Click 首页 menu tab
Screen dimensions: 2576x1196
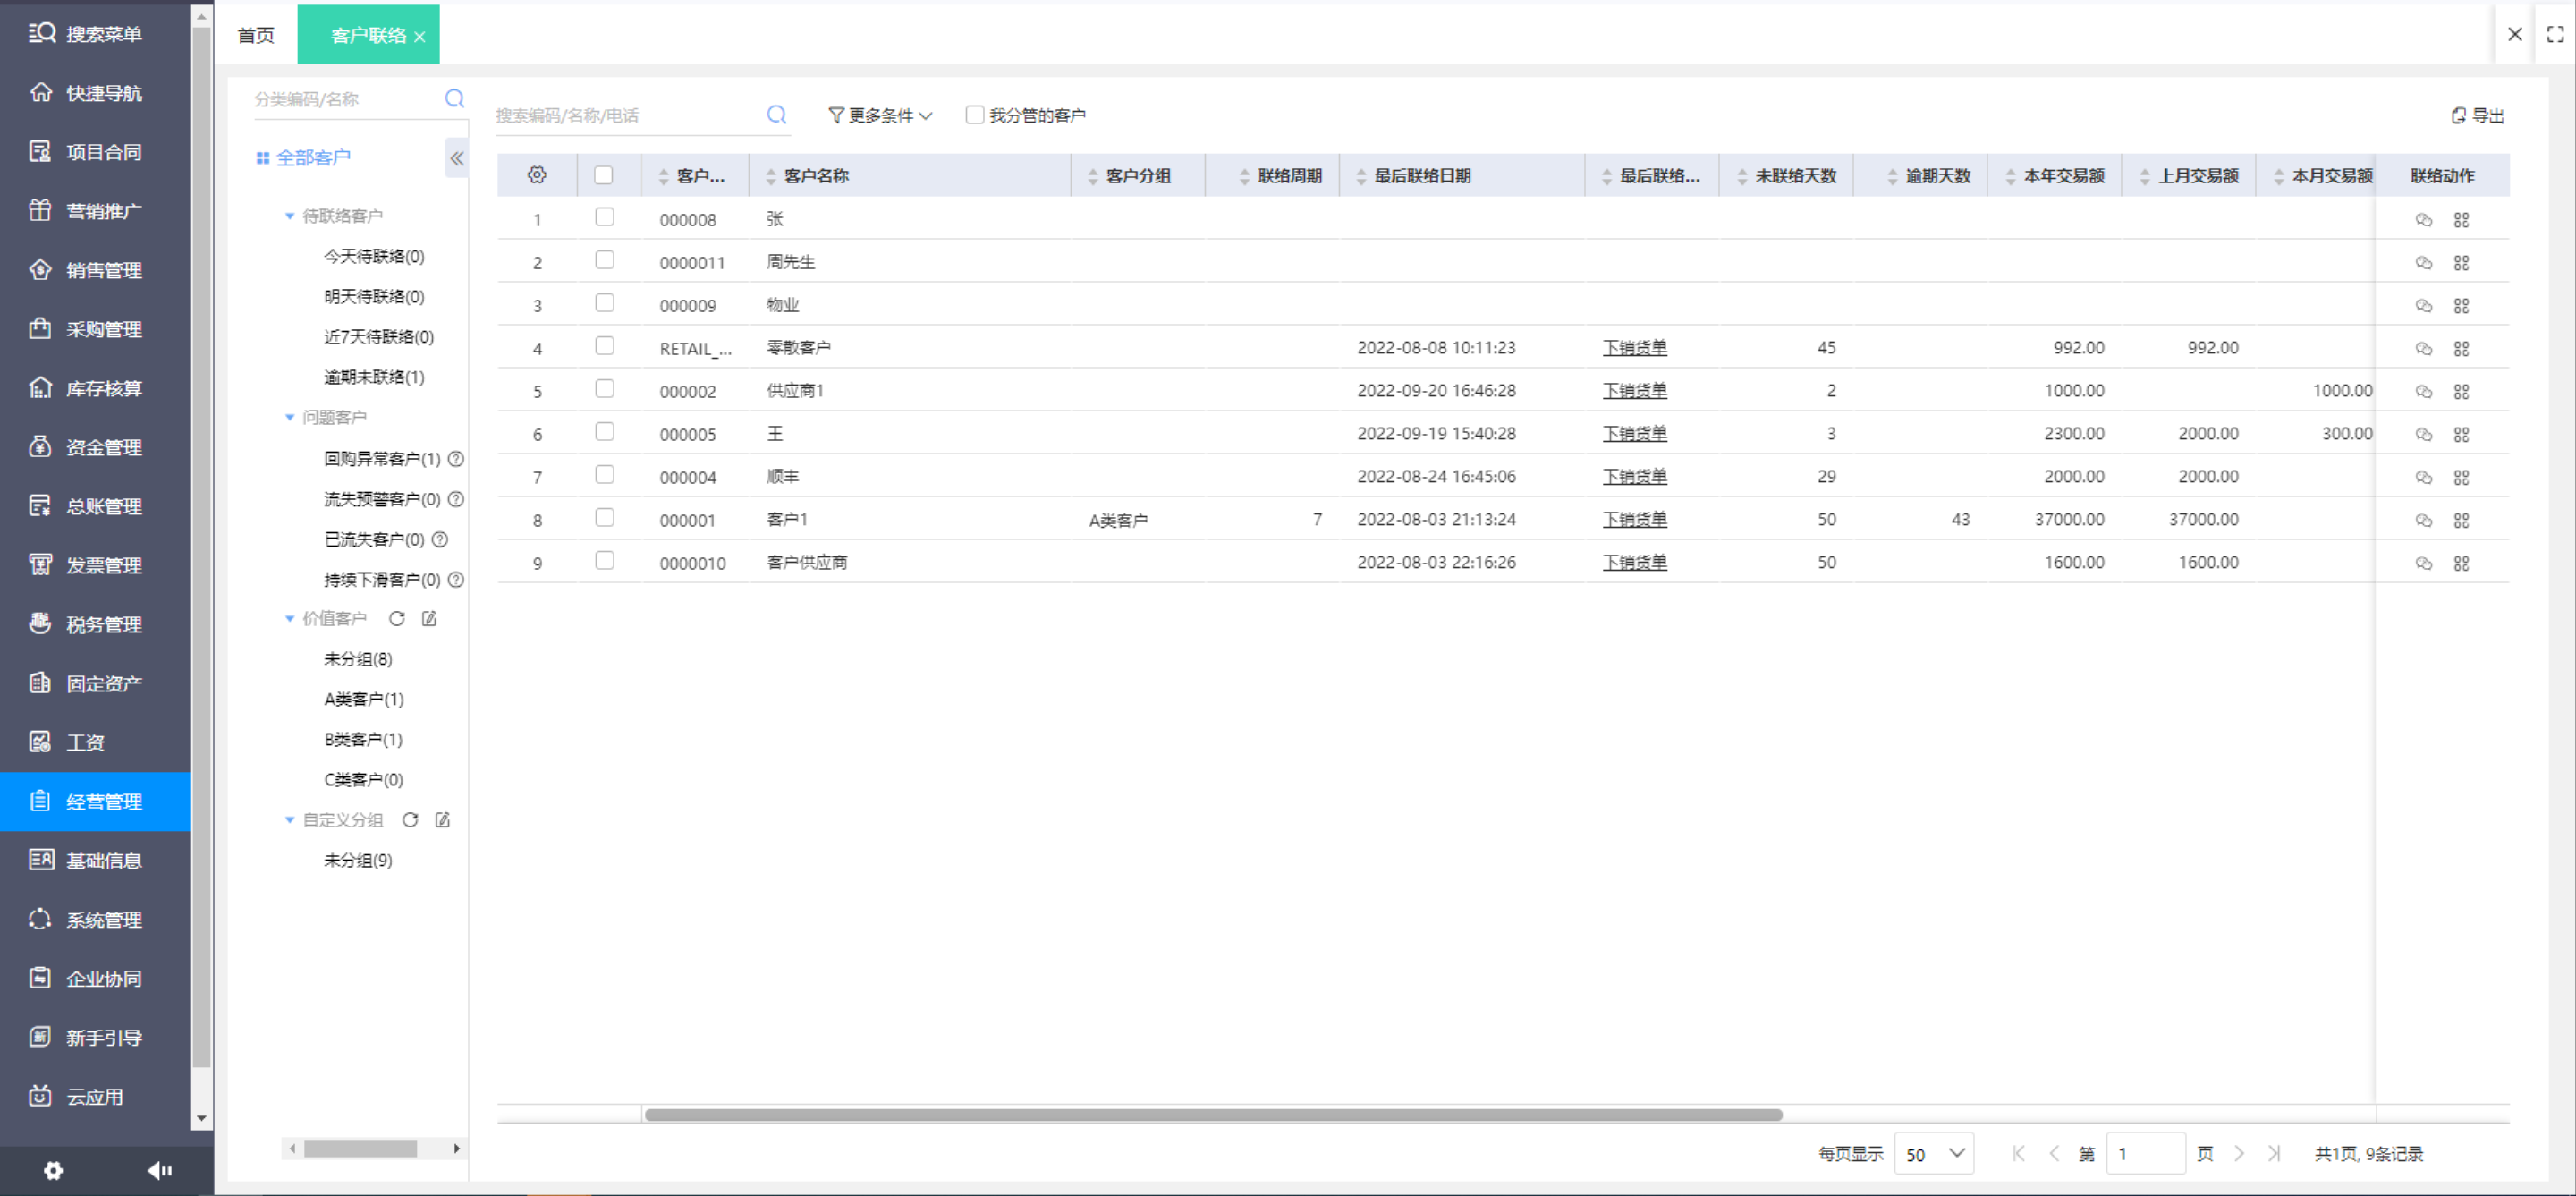[x=257, y=35]
